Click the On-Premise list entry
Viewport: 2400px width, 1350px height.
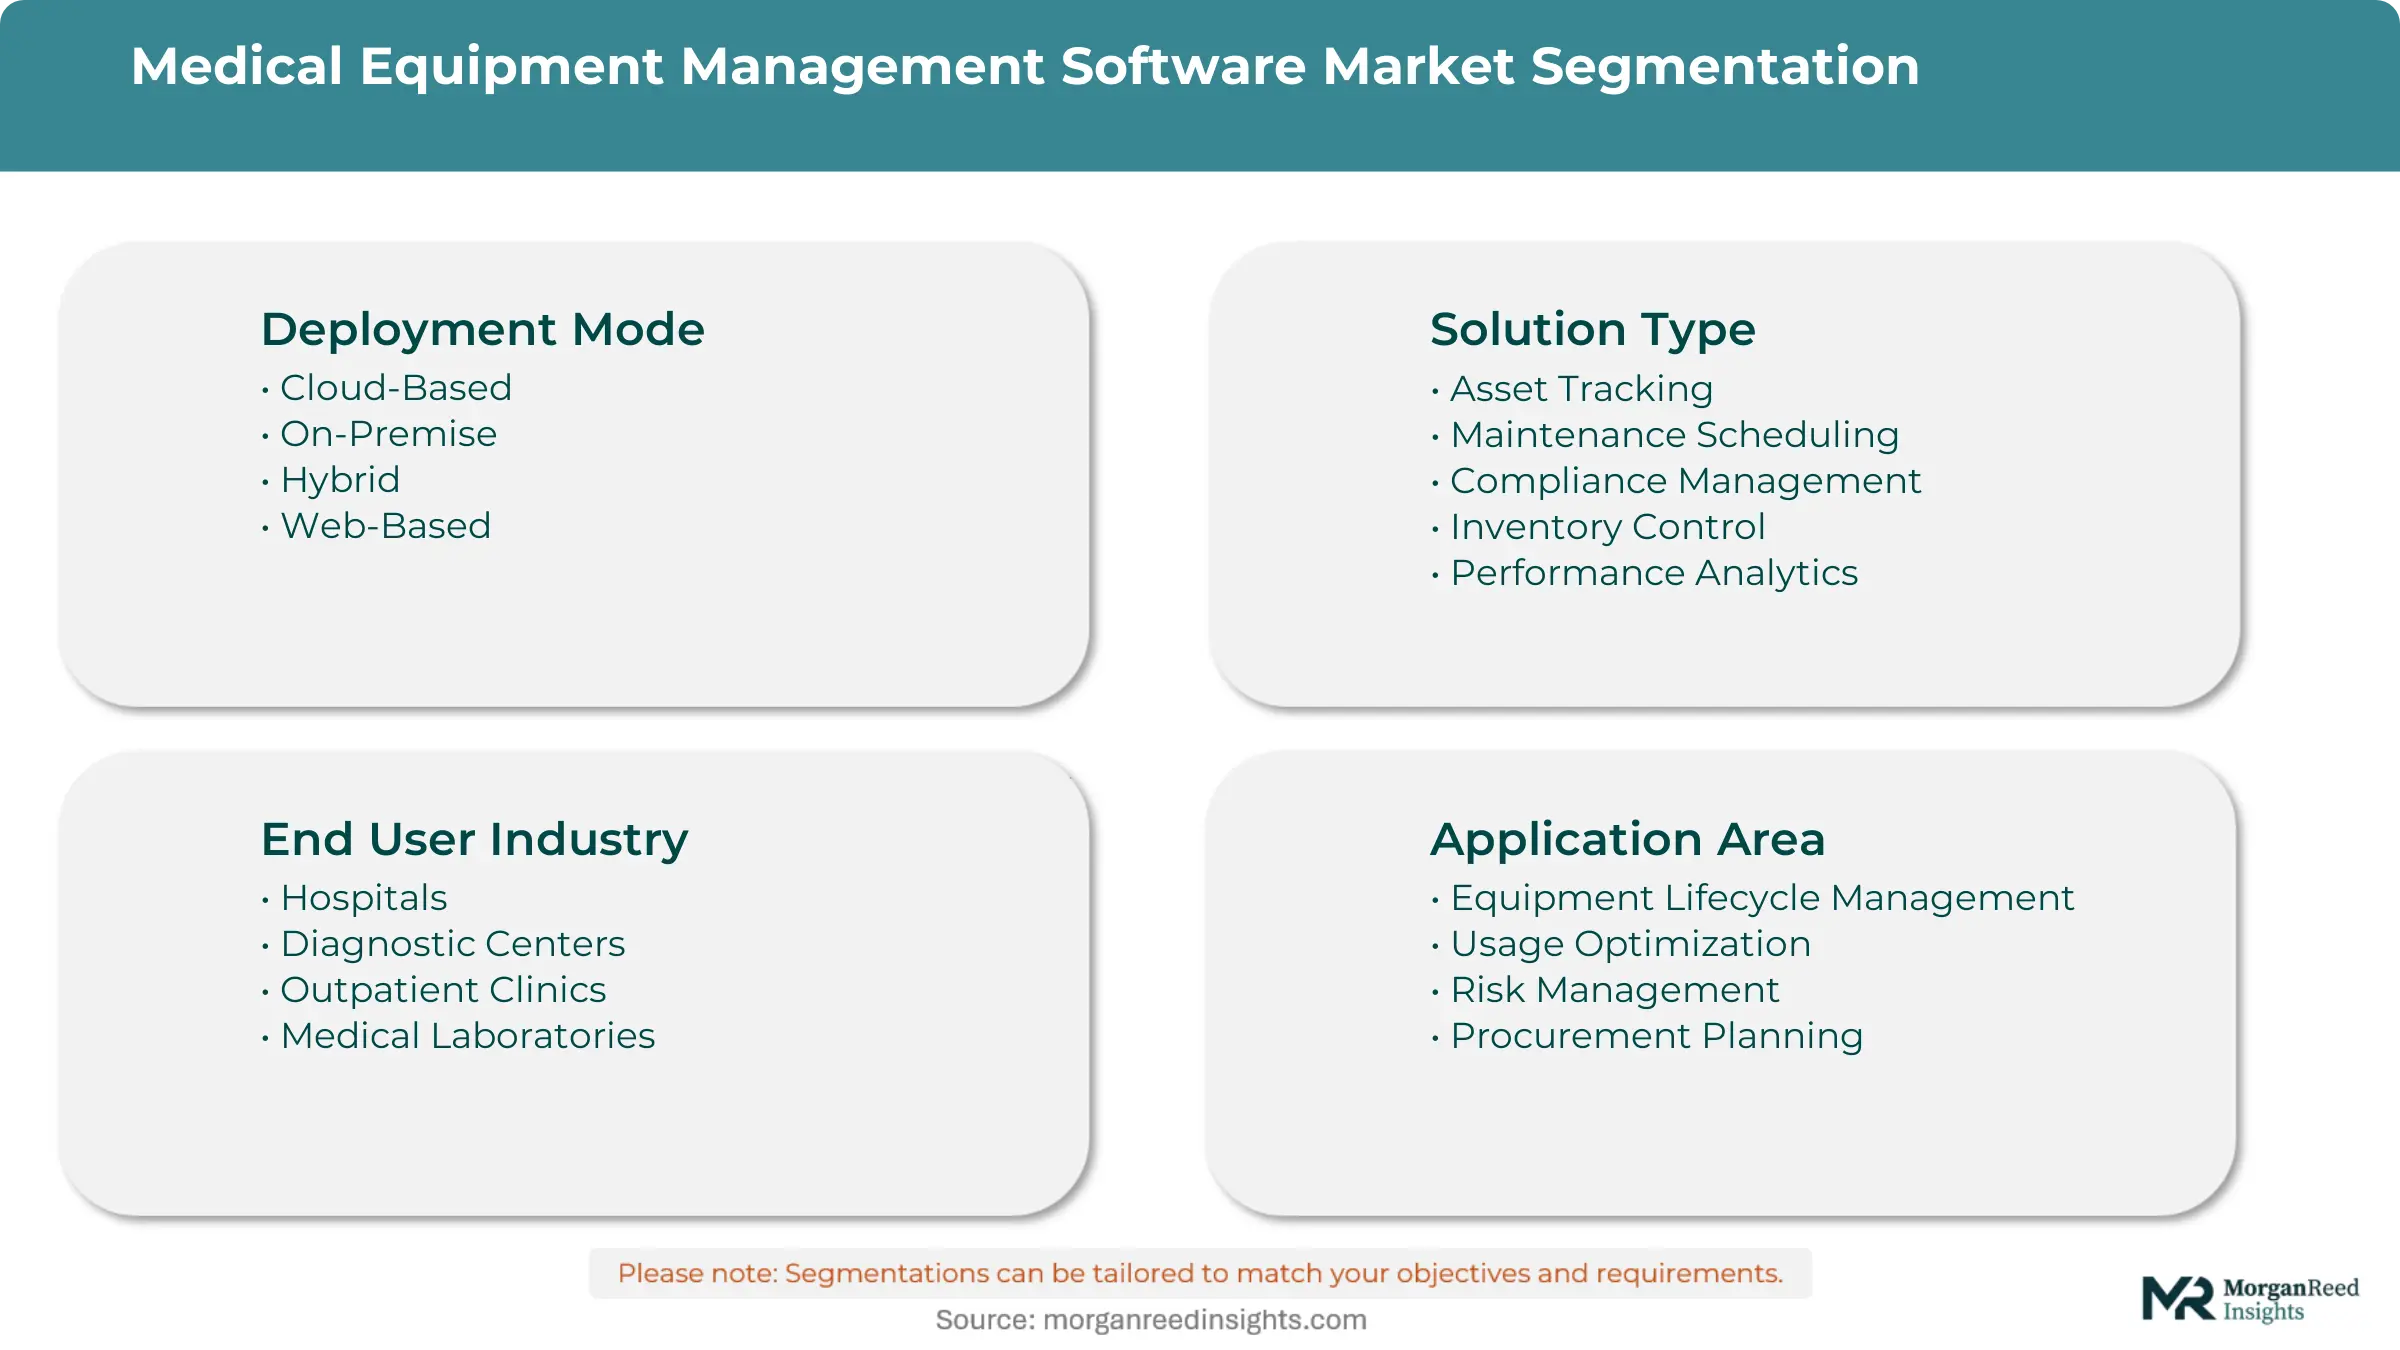[389, 434]
